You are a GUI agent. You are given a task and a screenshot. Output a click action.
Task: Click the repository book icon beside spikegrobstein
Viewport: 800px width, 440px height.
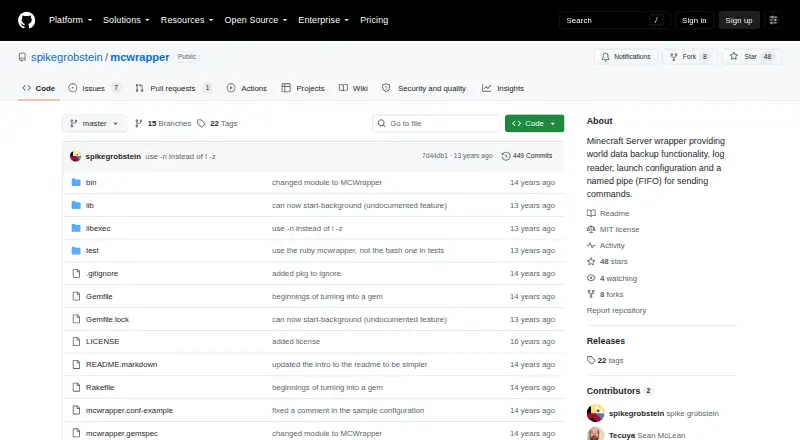click(22, 57)
